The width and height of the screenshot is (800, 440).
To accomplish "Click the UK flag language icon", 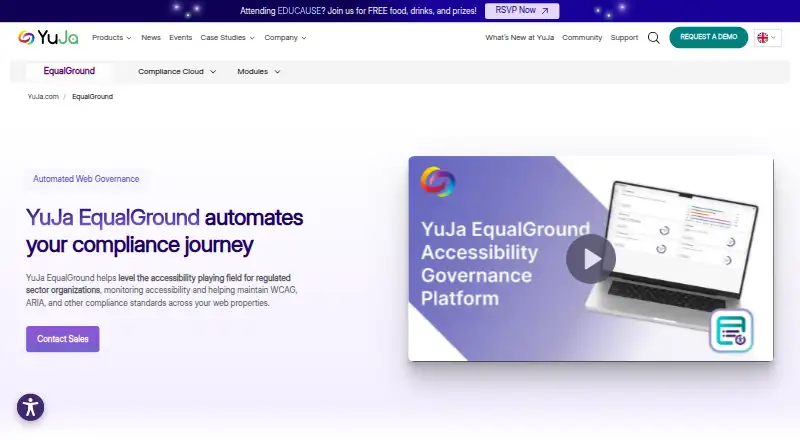I will tap(762, 38).
